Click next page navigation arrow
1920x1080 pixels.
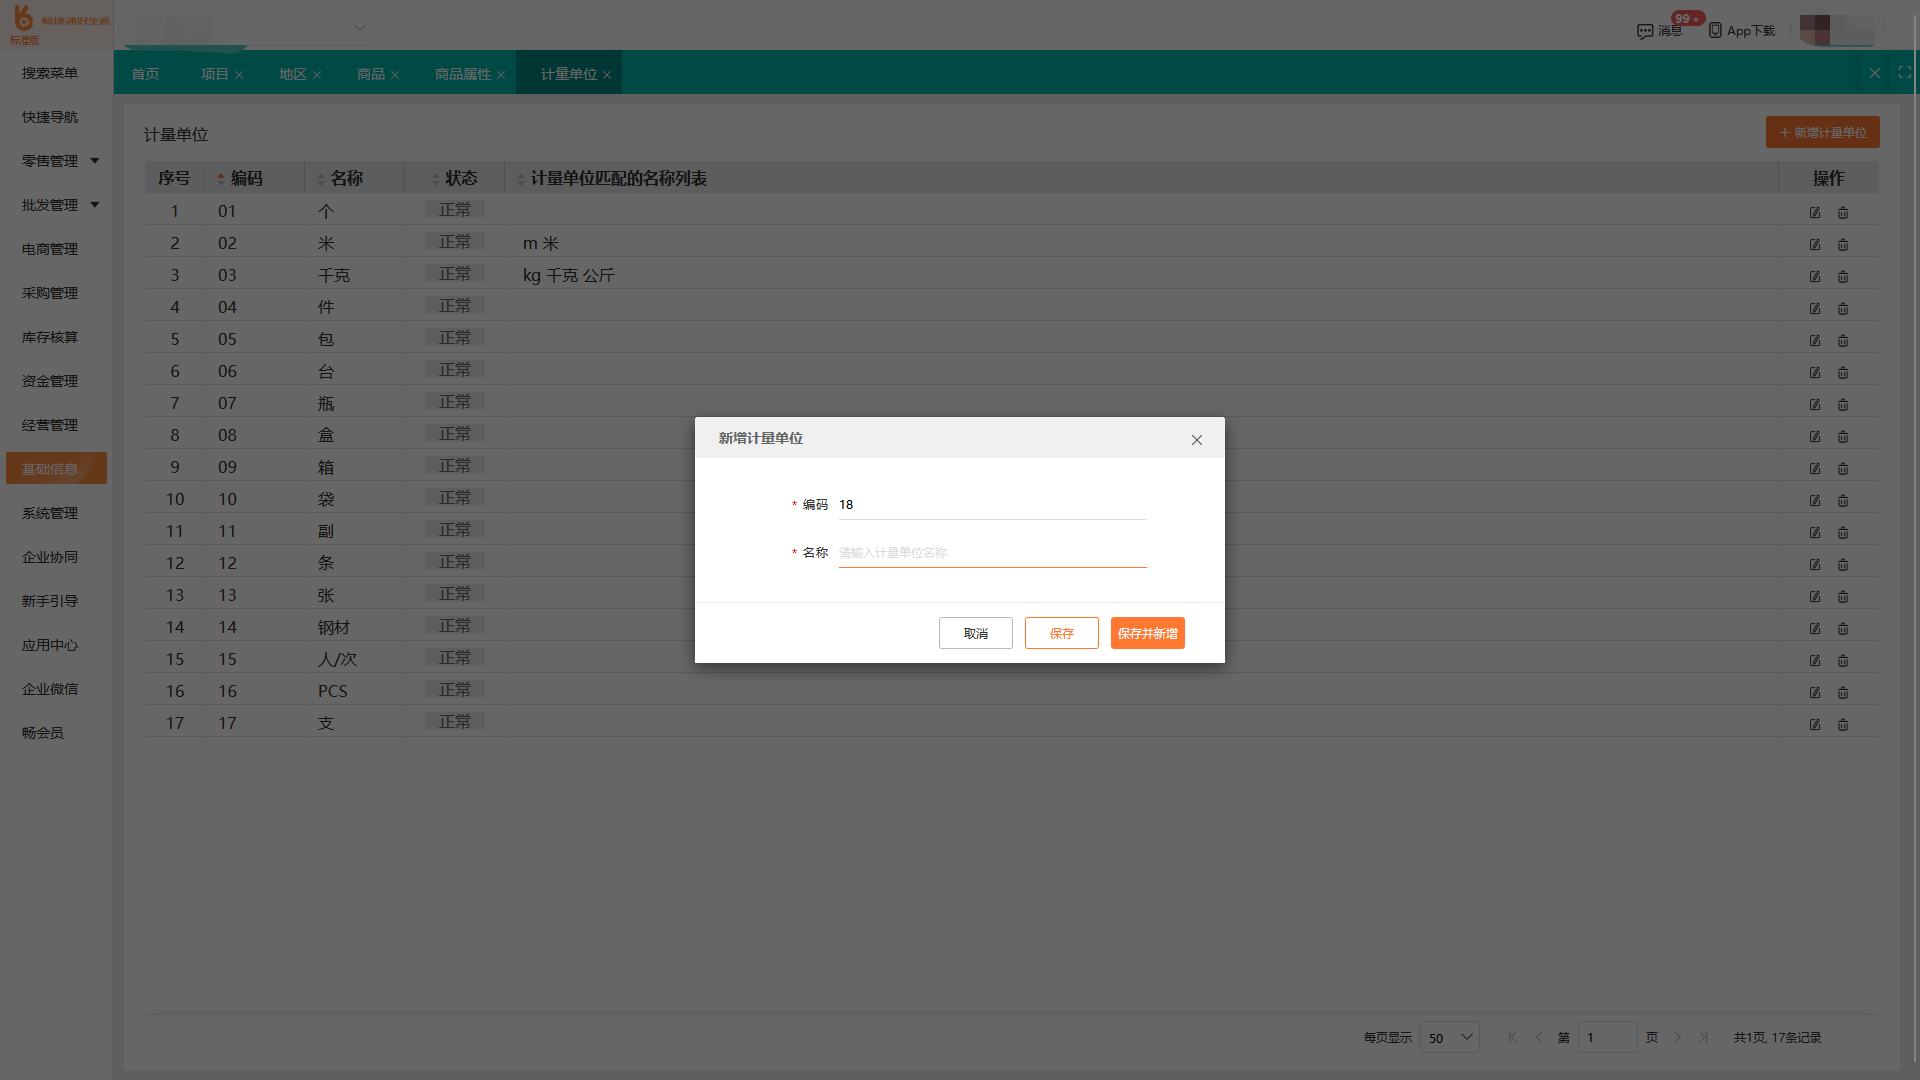pos(1676,1038)
